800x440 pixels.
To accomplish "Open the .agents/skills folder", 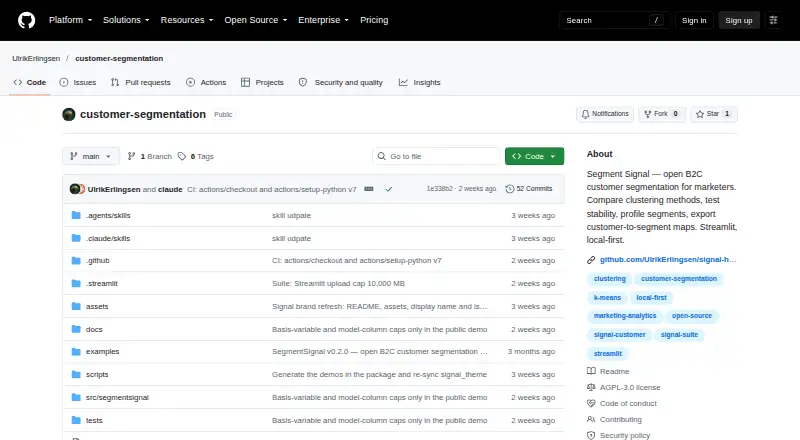I will pyautogui.click(x=108, y=215).
